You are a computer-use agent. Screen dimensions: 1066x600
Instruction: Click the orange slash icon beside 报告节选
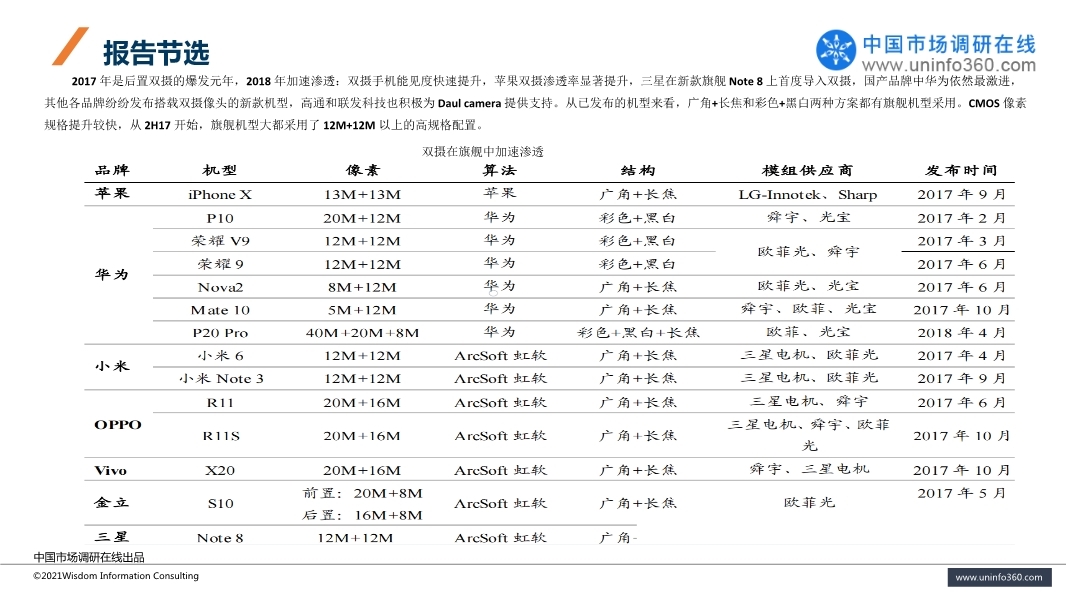pos(71,46)
